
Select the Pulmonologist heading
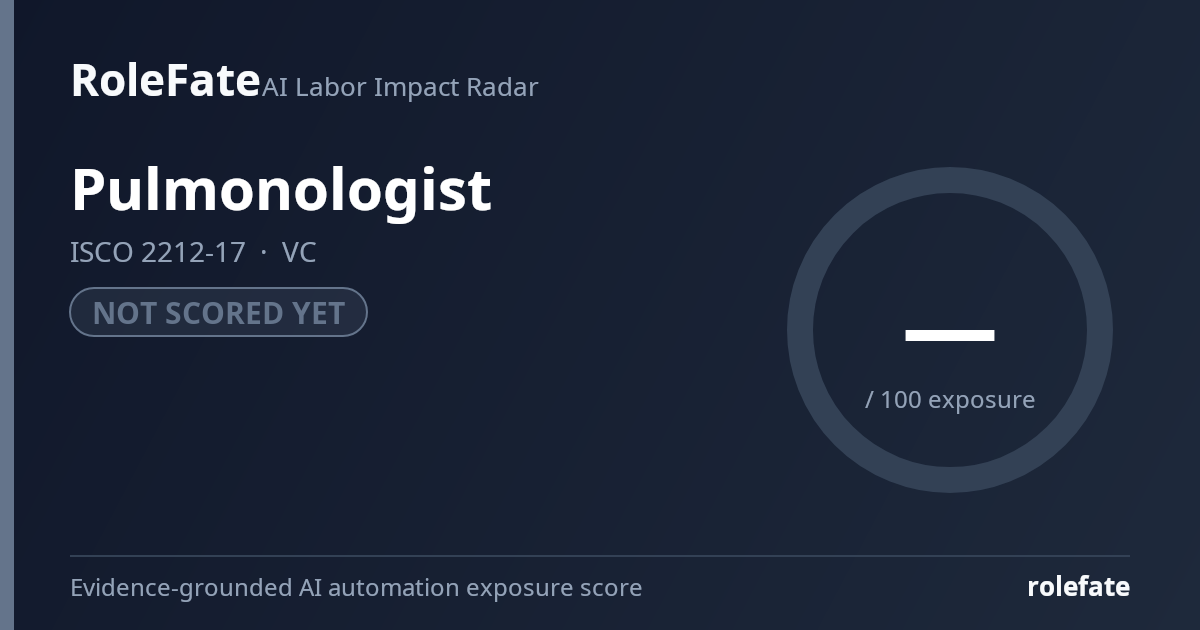tap(281, 189)
